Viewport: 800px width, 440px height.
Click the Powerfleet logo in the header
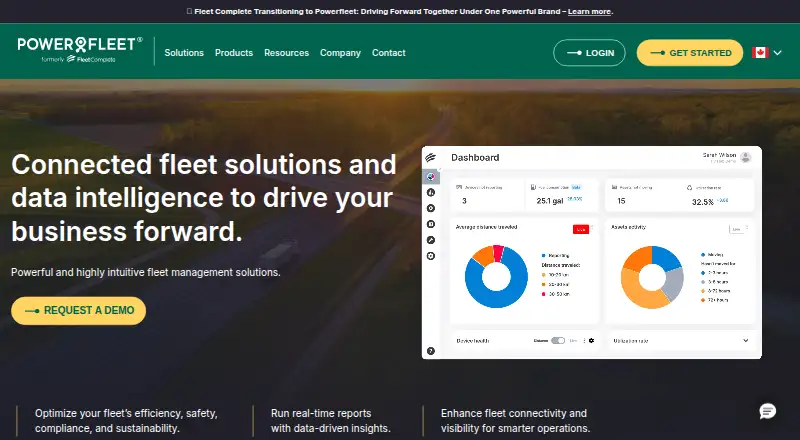point(80,50)
